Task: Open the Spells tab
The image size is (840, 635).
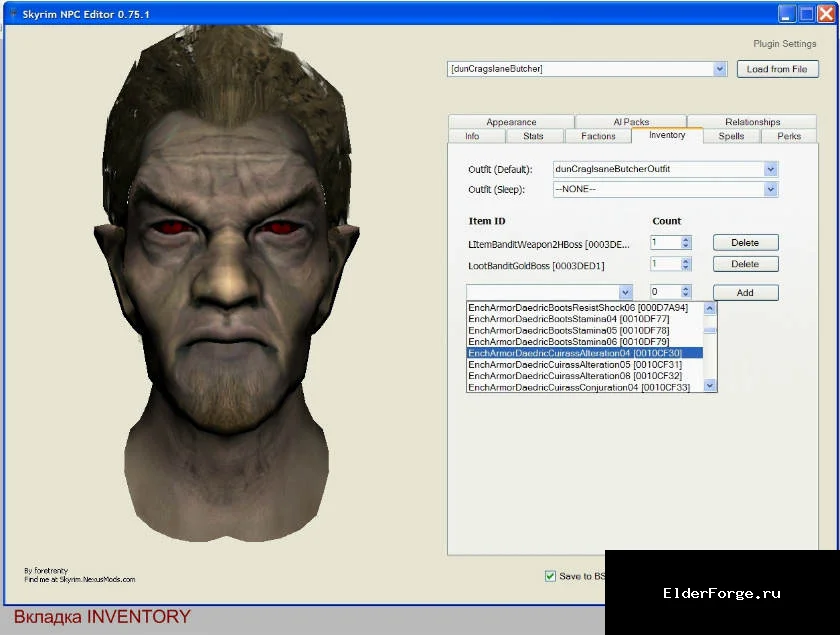Action: (731, 136)
